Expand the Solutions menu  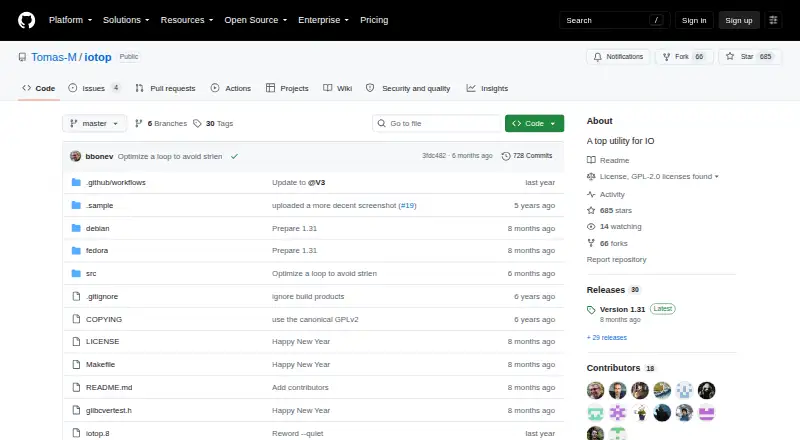click(126, 20)
